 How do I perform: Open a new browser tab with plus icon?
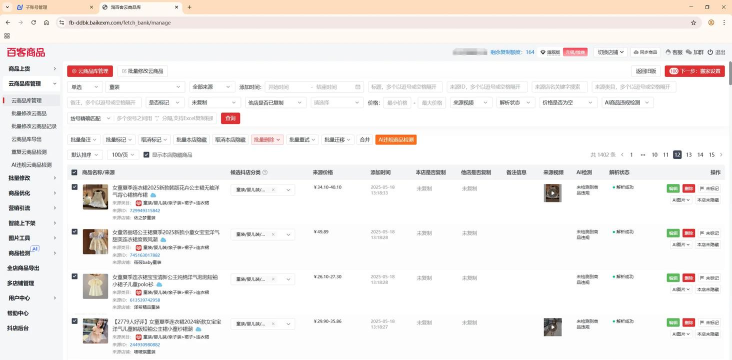coord(189,7)
